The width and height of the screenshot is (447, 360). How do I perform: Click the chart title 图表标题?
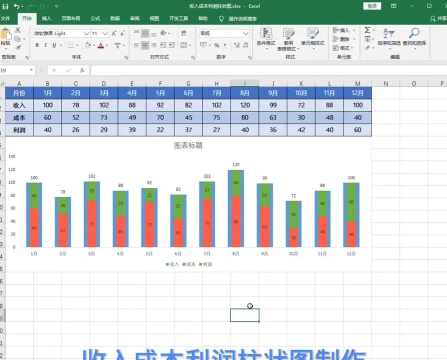point(188,145)
